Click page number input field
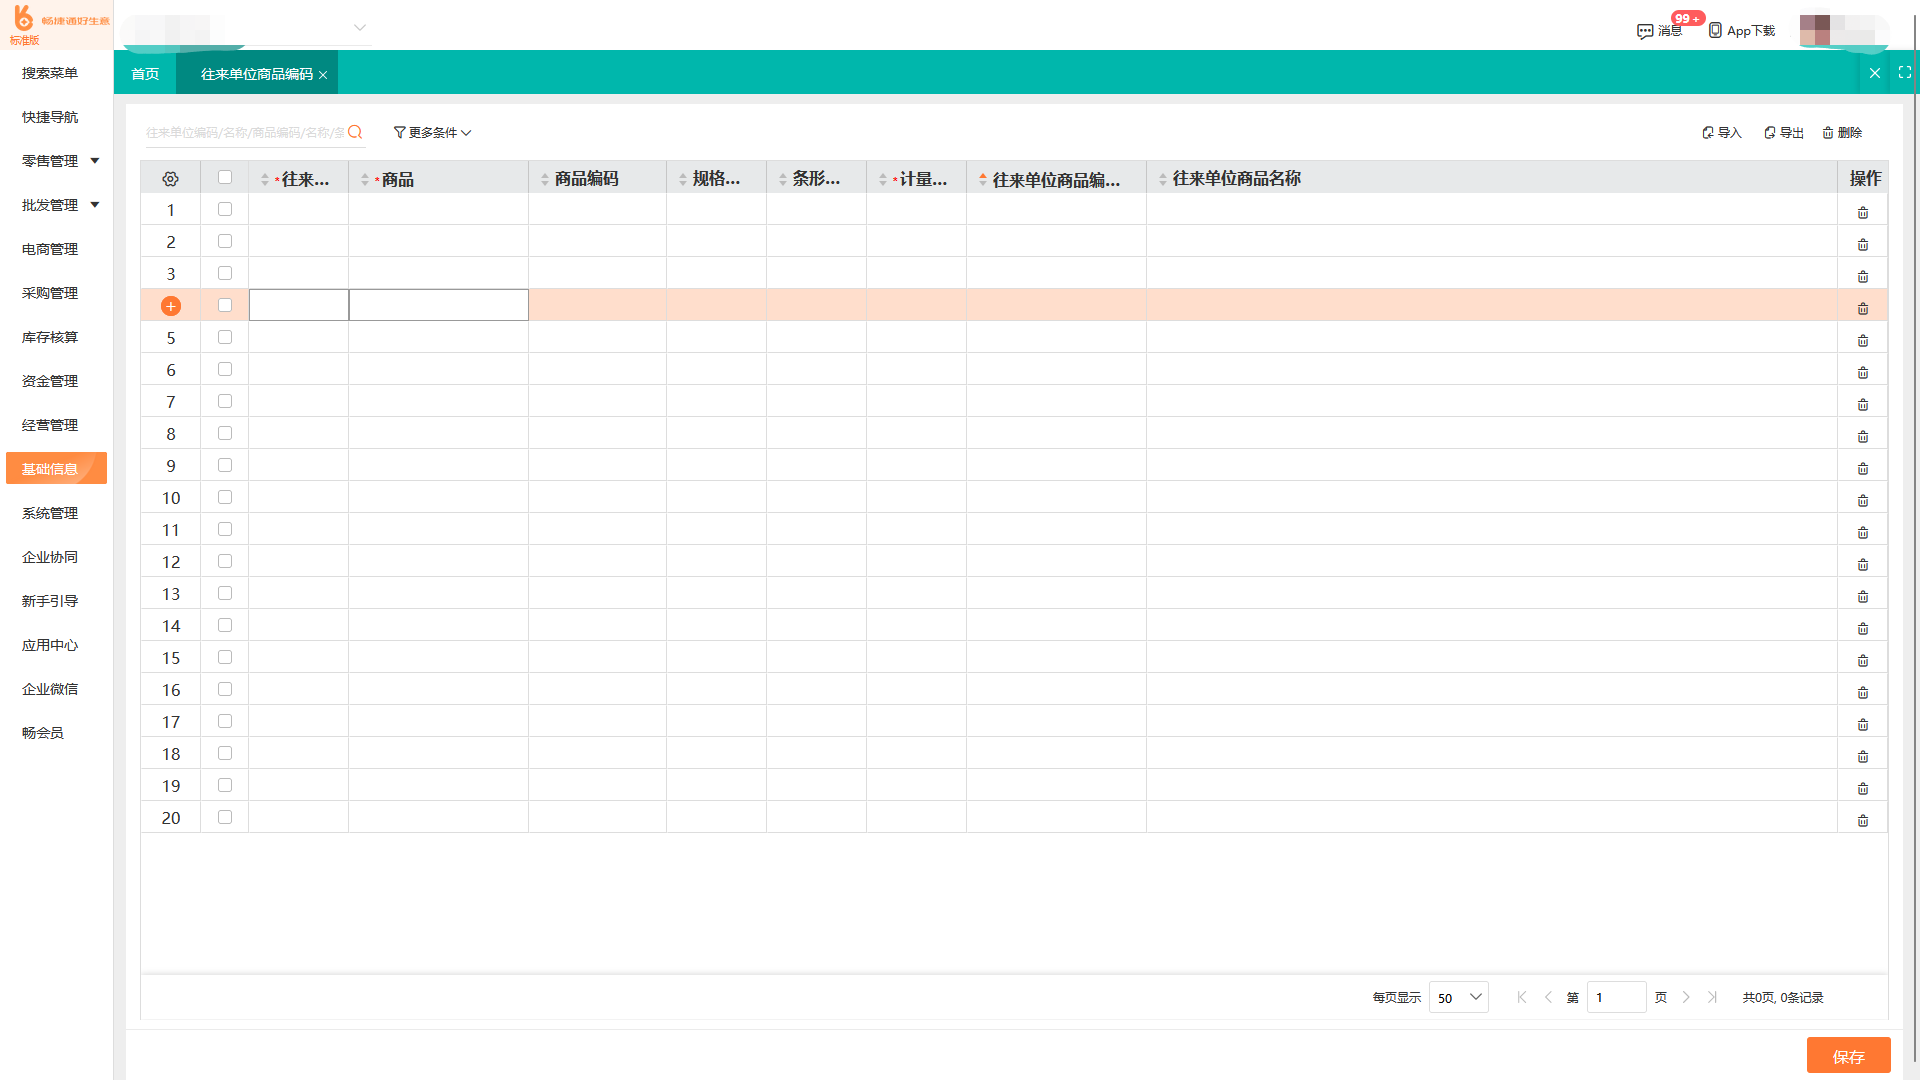1920x1080 pixels. 1615,997
